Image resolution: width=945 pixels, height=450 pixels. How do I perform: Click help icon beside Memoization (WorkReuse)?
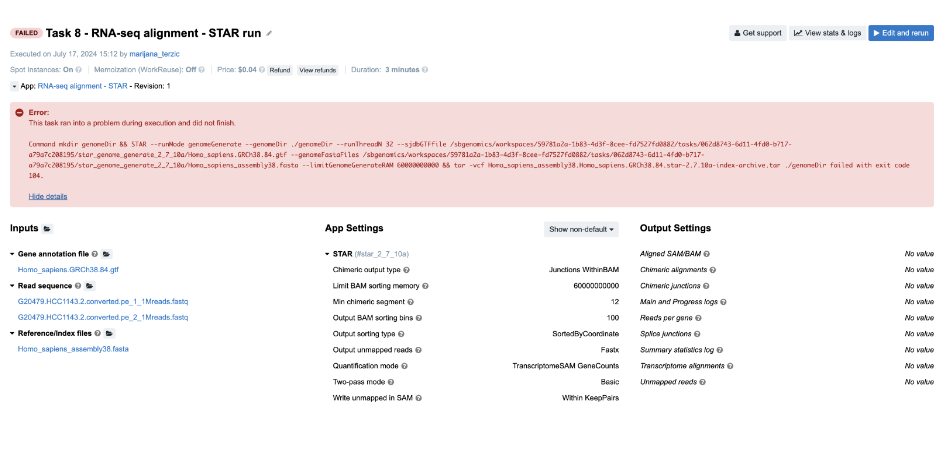(x=203, y=70)
